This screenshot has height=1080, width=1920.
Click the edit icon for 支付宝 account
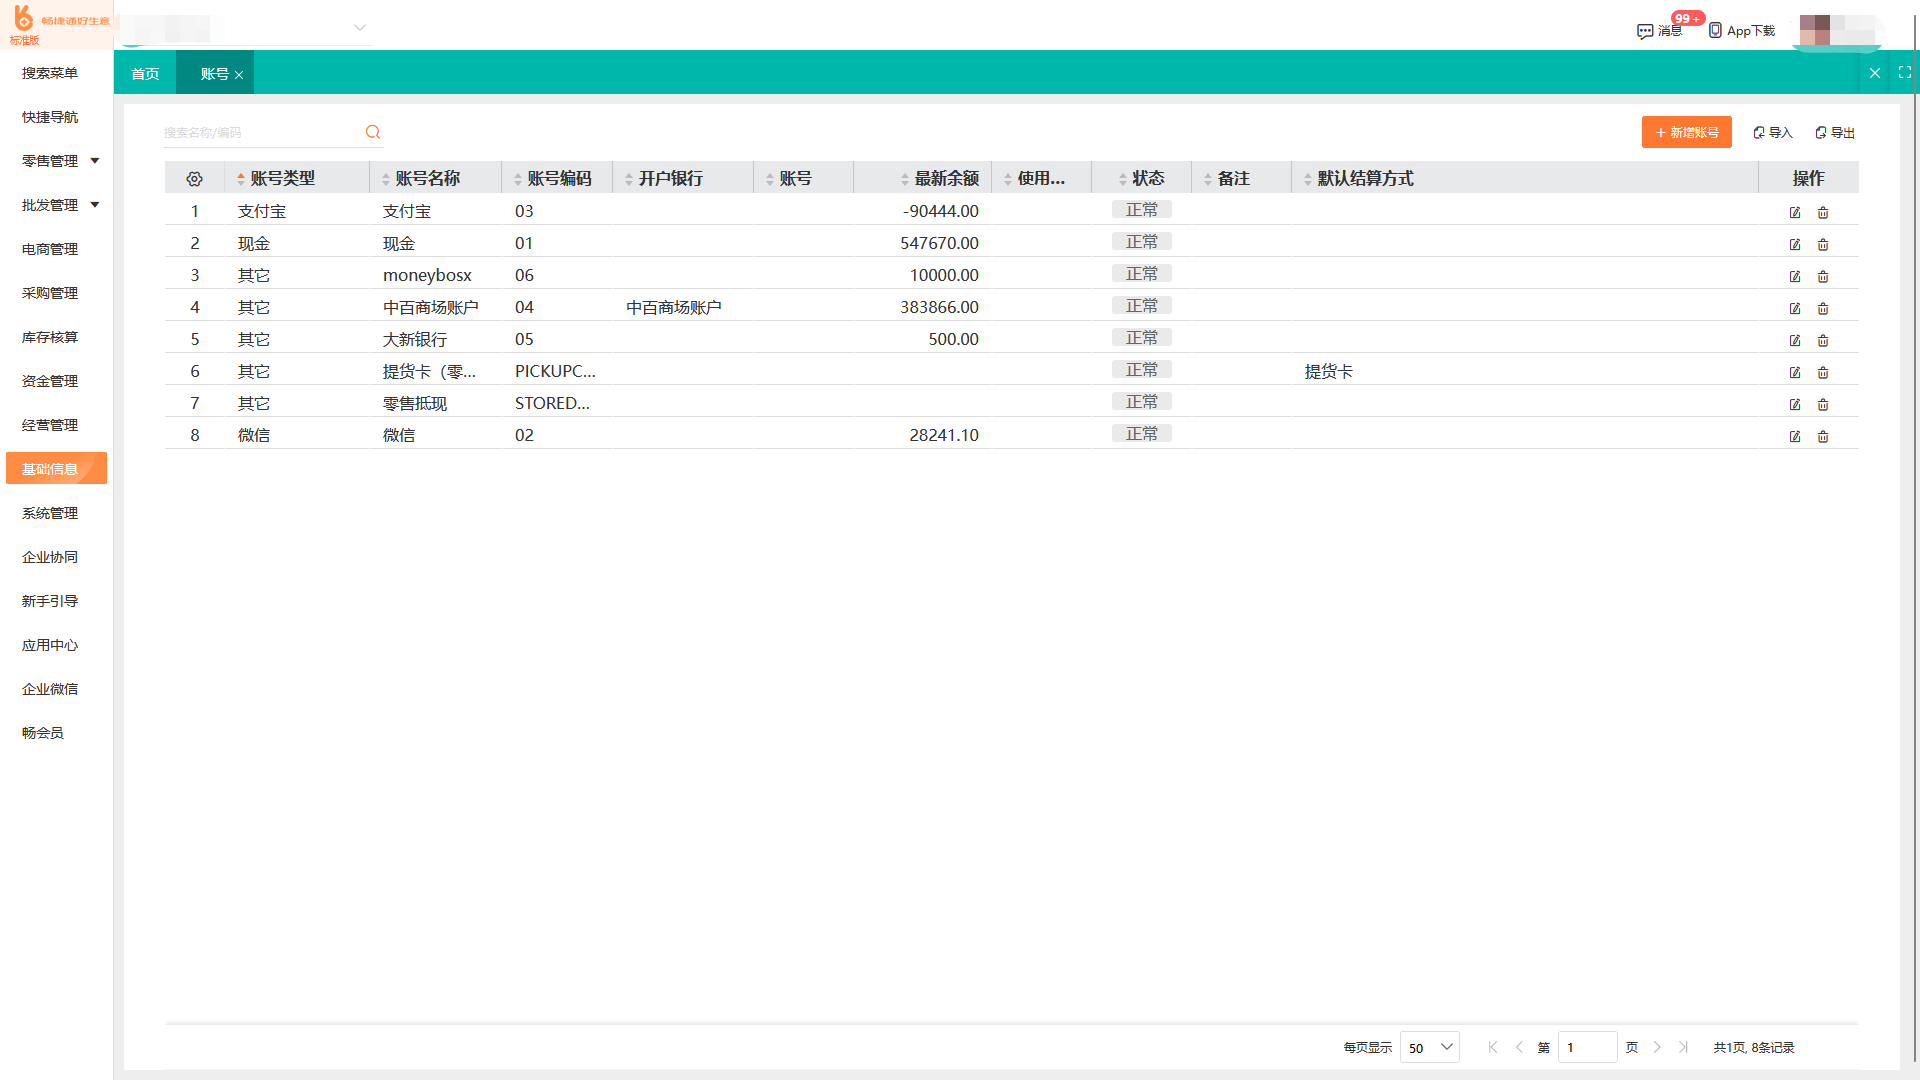pos(1795,211)
